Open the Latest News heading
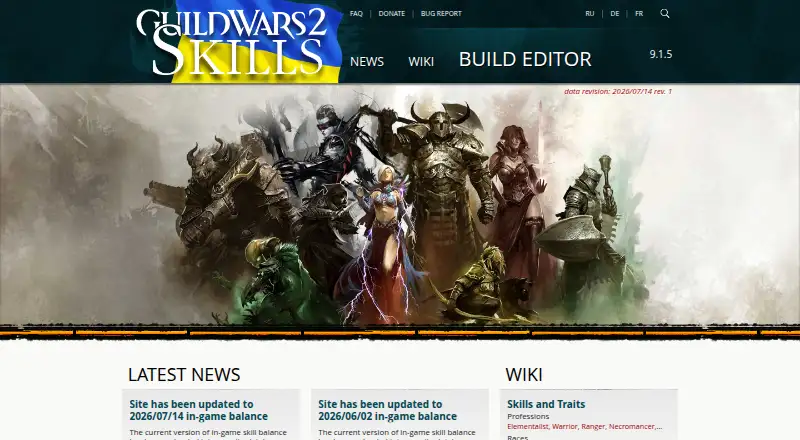Screen dimensions: 800x440 (184, 375)
